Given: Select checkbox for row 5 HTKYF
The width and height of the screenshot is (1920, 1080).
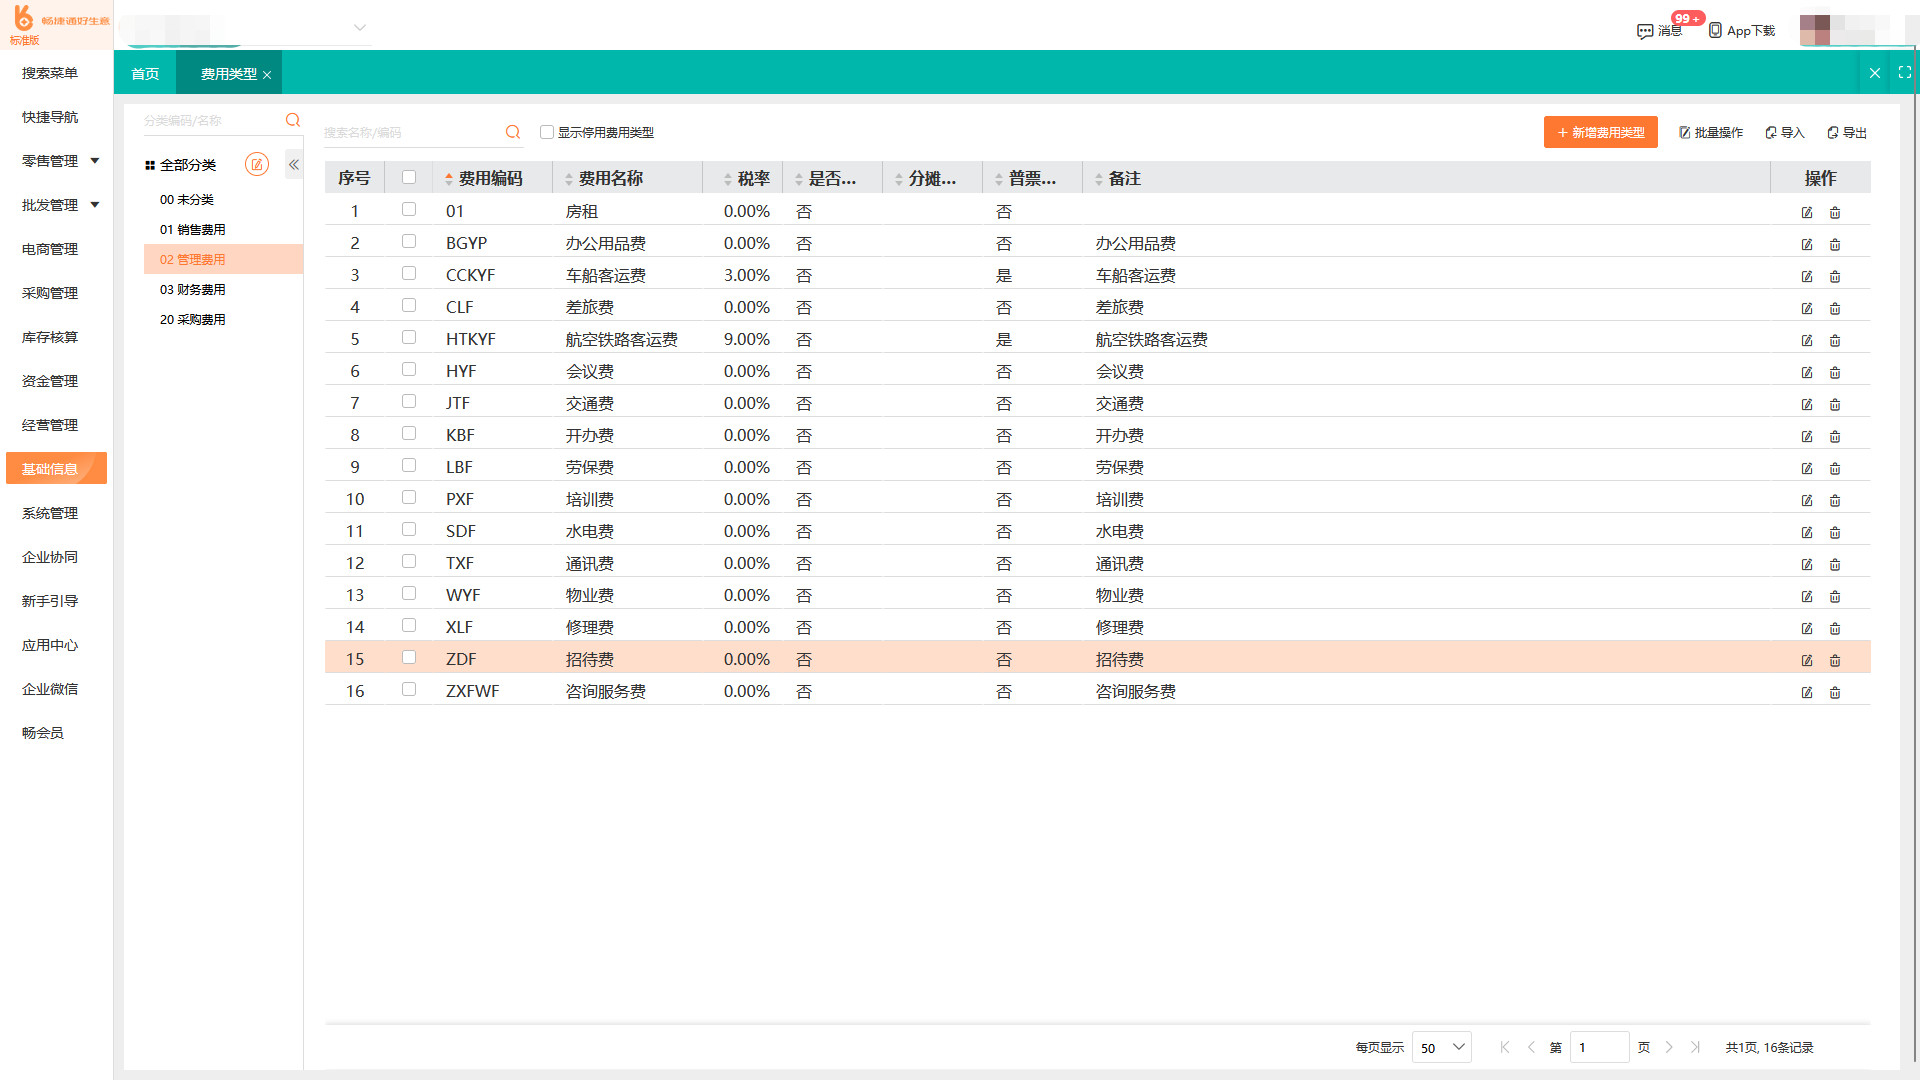Looking at the screenshot, I should (x=410, y=338).
